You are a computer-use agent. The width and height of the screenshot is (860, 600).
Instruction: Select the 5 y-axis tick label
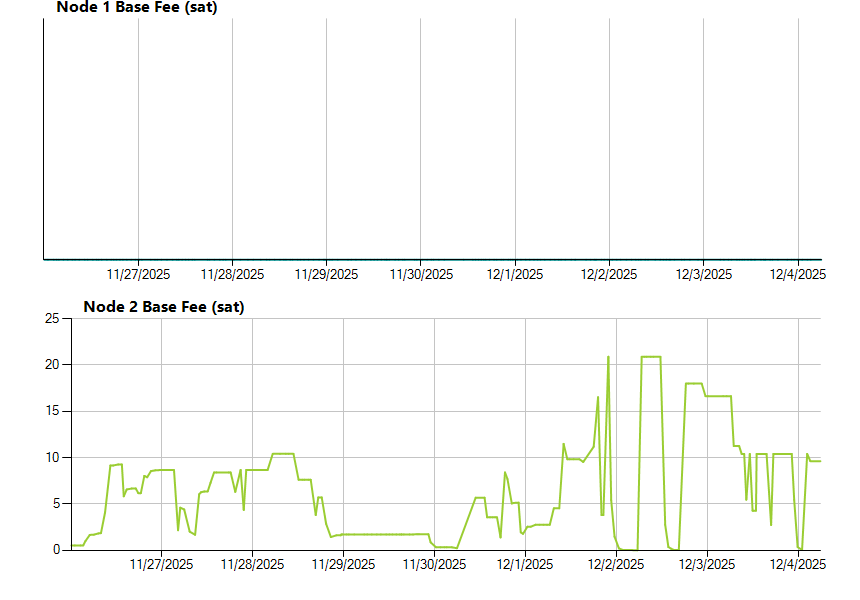tap(56, 504)
